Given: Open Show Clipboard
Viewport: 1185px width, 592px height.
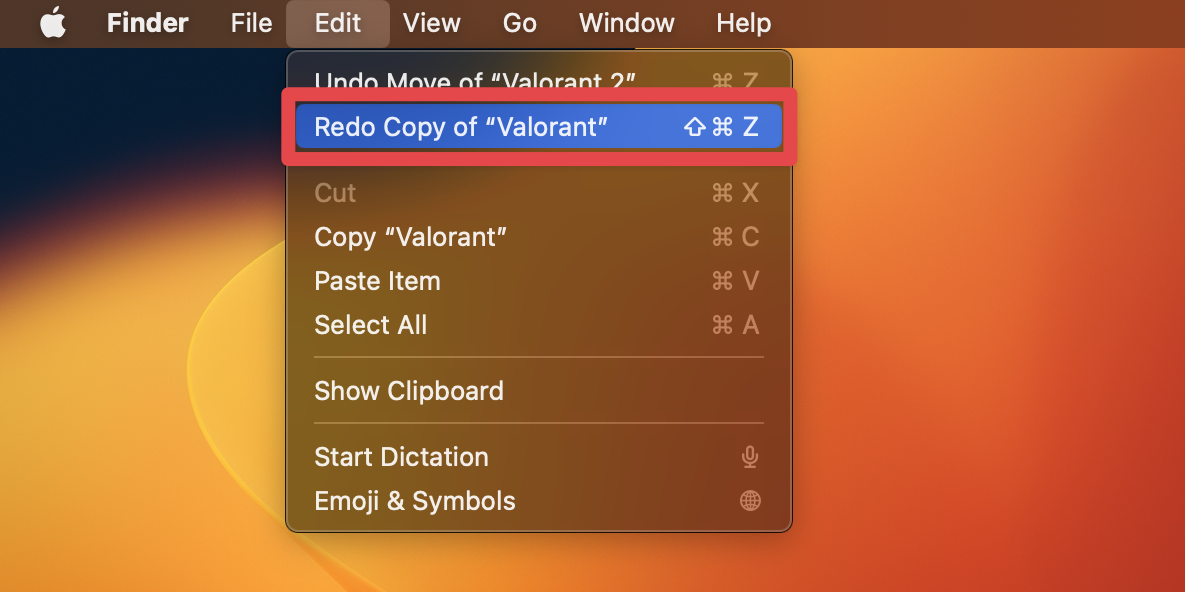Looking at the screenshot, I should coord(539,390).
